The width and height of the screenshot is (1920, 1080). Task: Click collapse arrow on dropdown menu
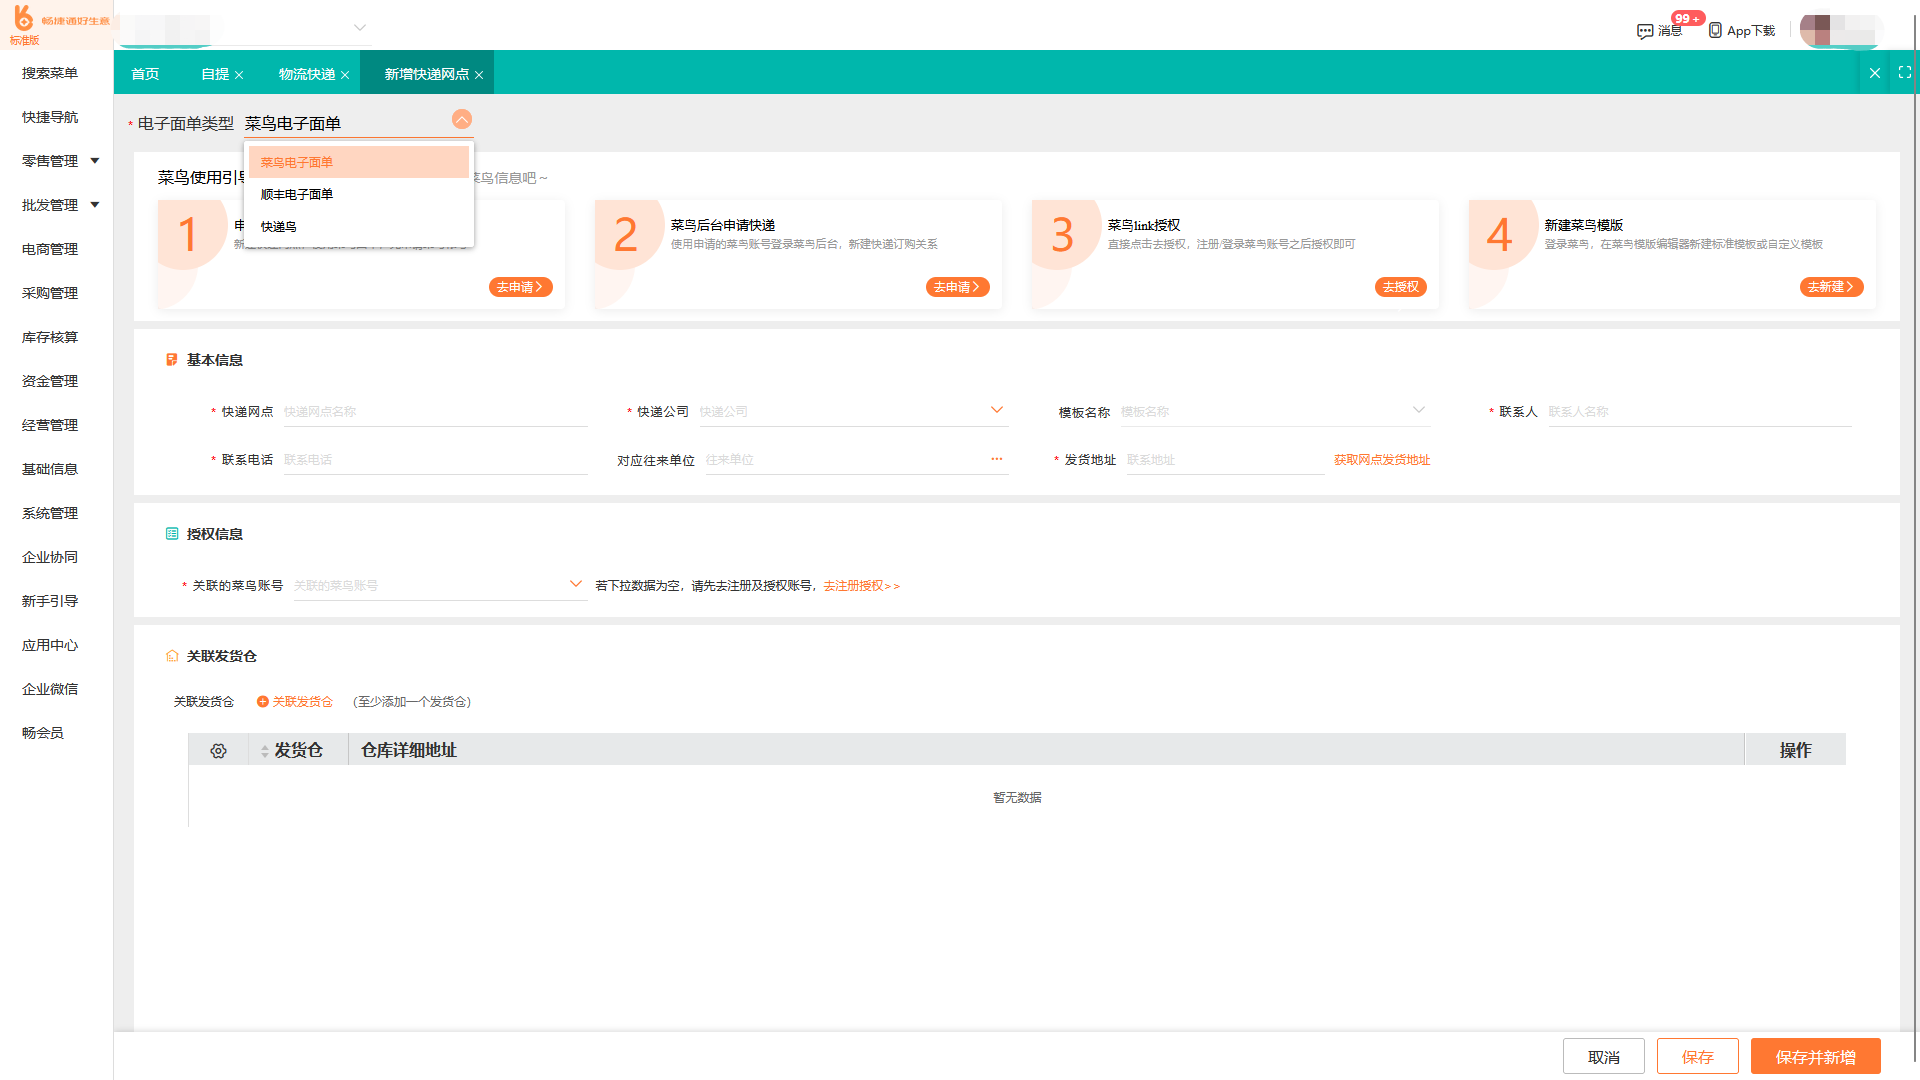click(x=460, y=120)
